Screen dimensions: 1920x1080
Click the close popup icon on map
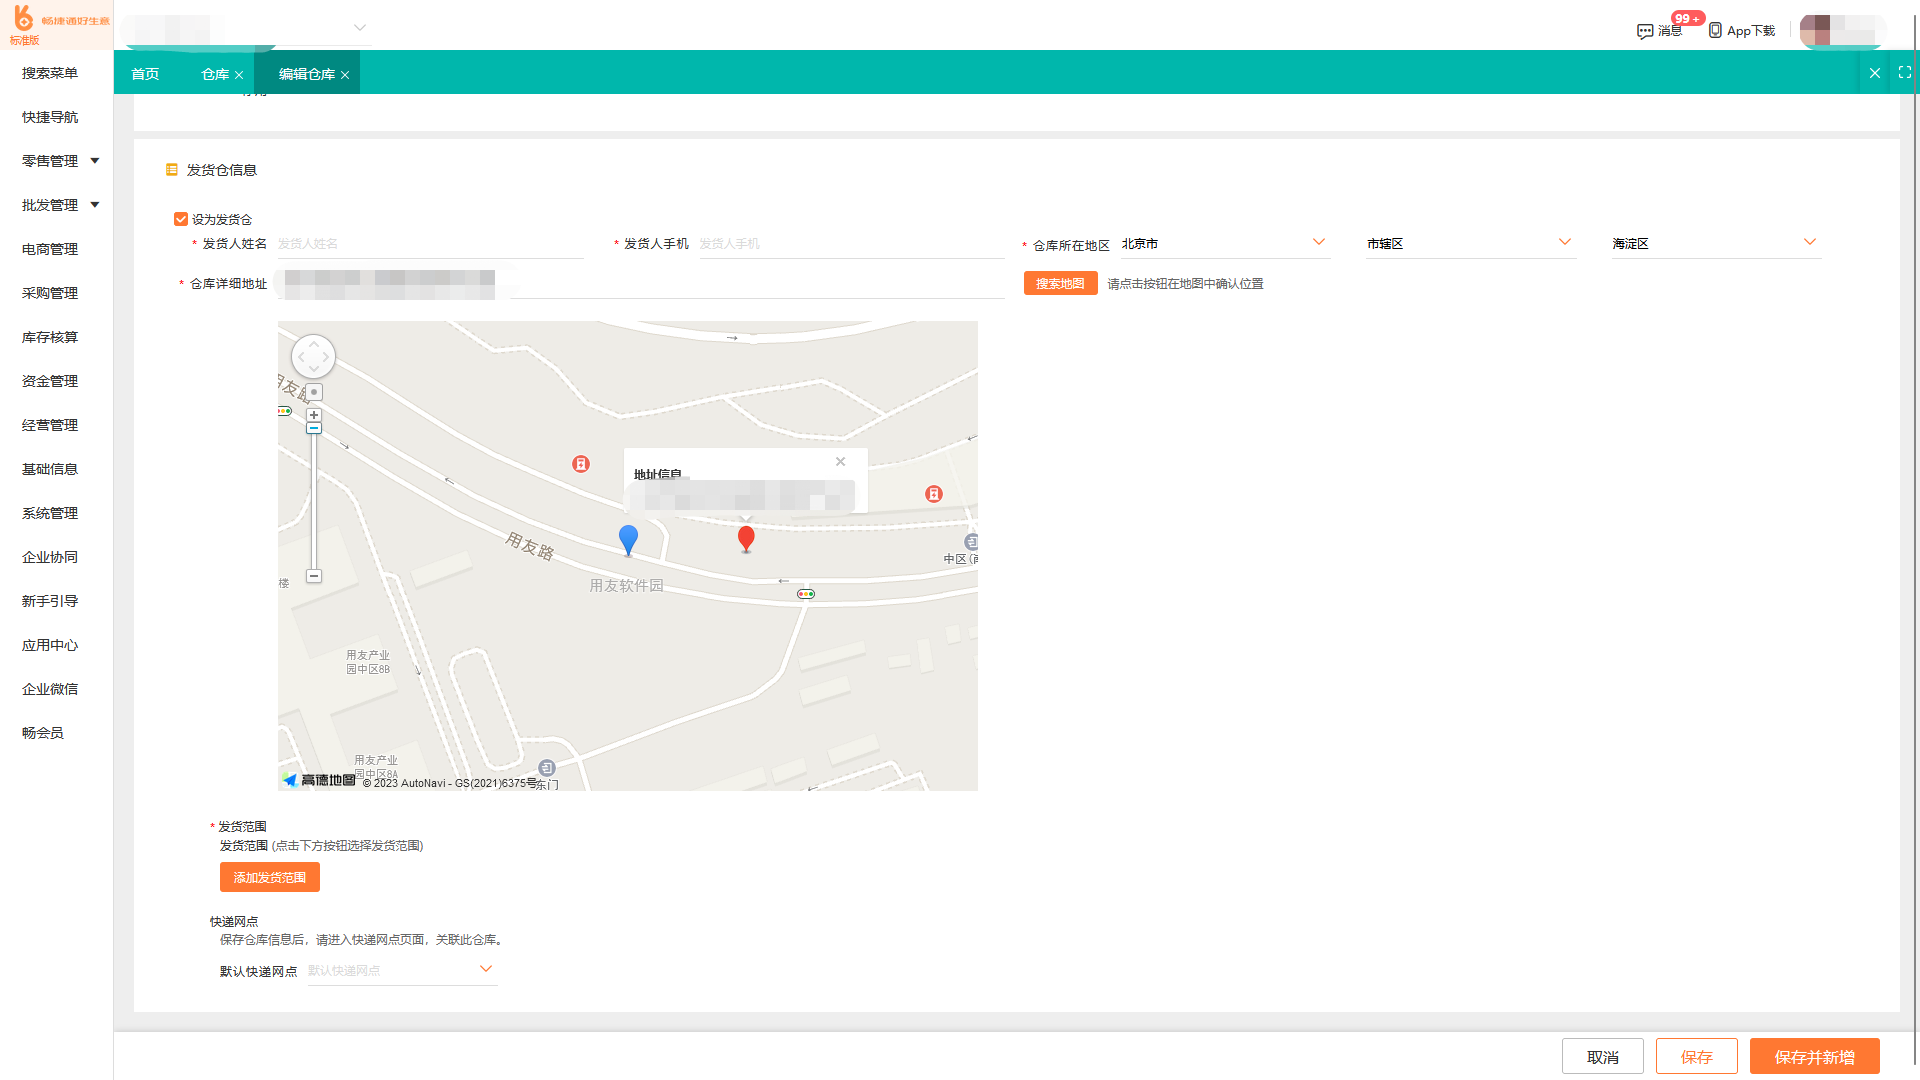840,460
